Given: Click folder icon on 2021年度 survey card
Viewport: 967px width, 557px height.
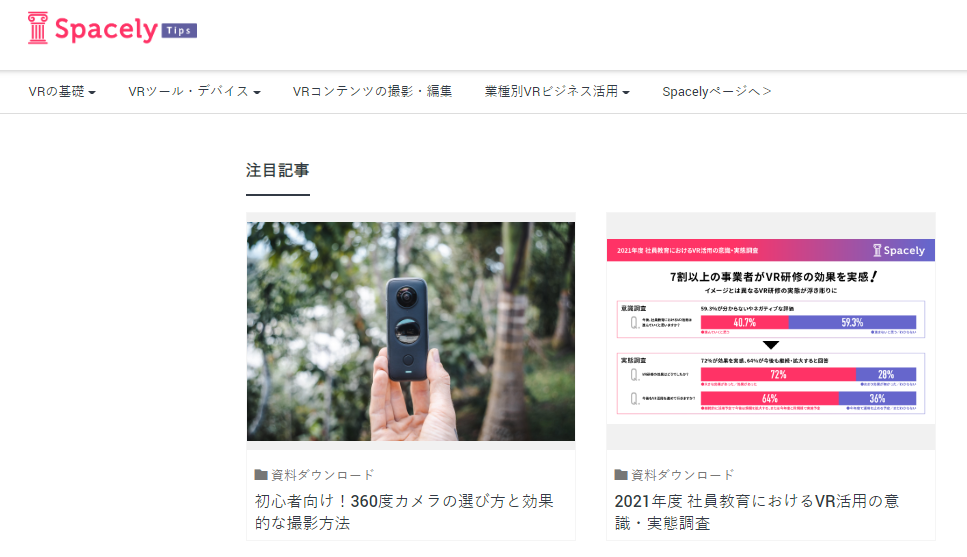Looking at the screenshot, I should tap(621, 474).
